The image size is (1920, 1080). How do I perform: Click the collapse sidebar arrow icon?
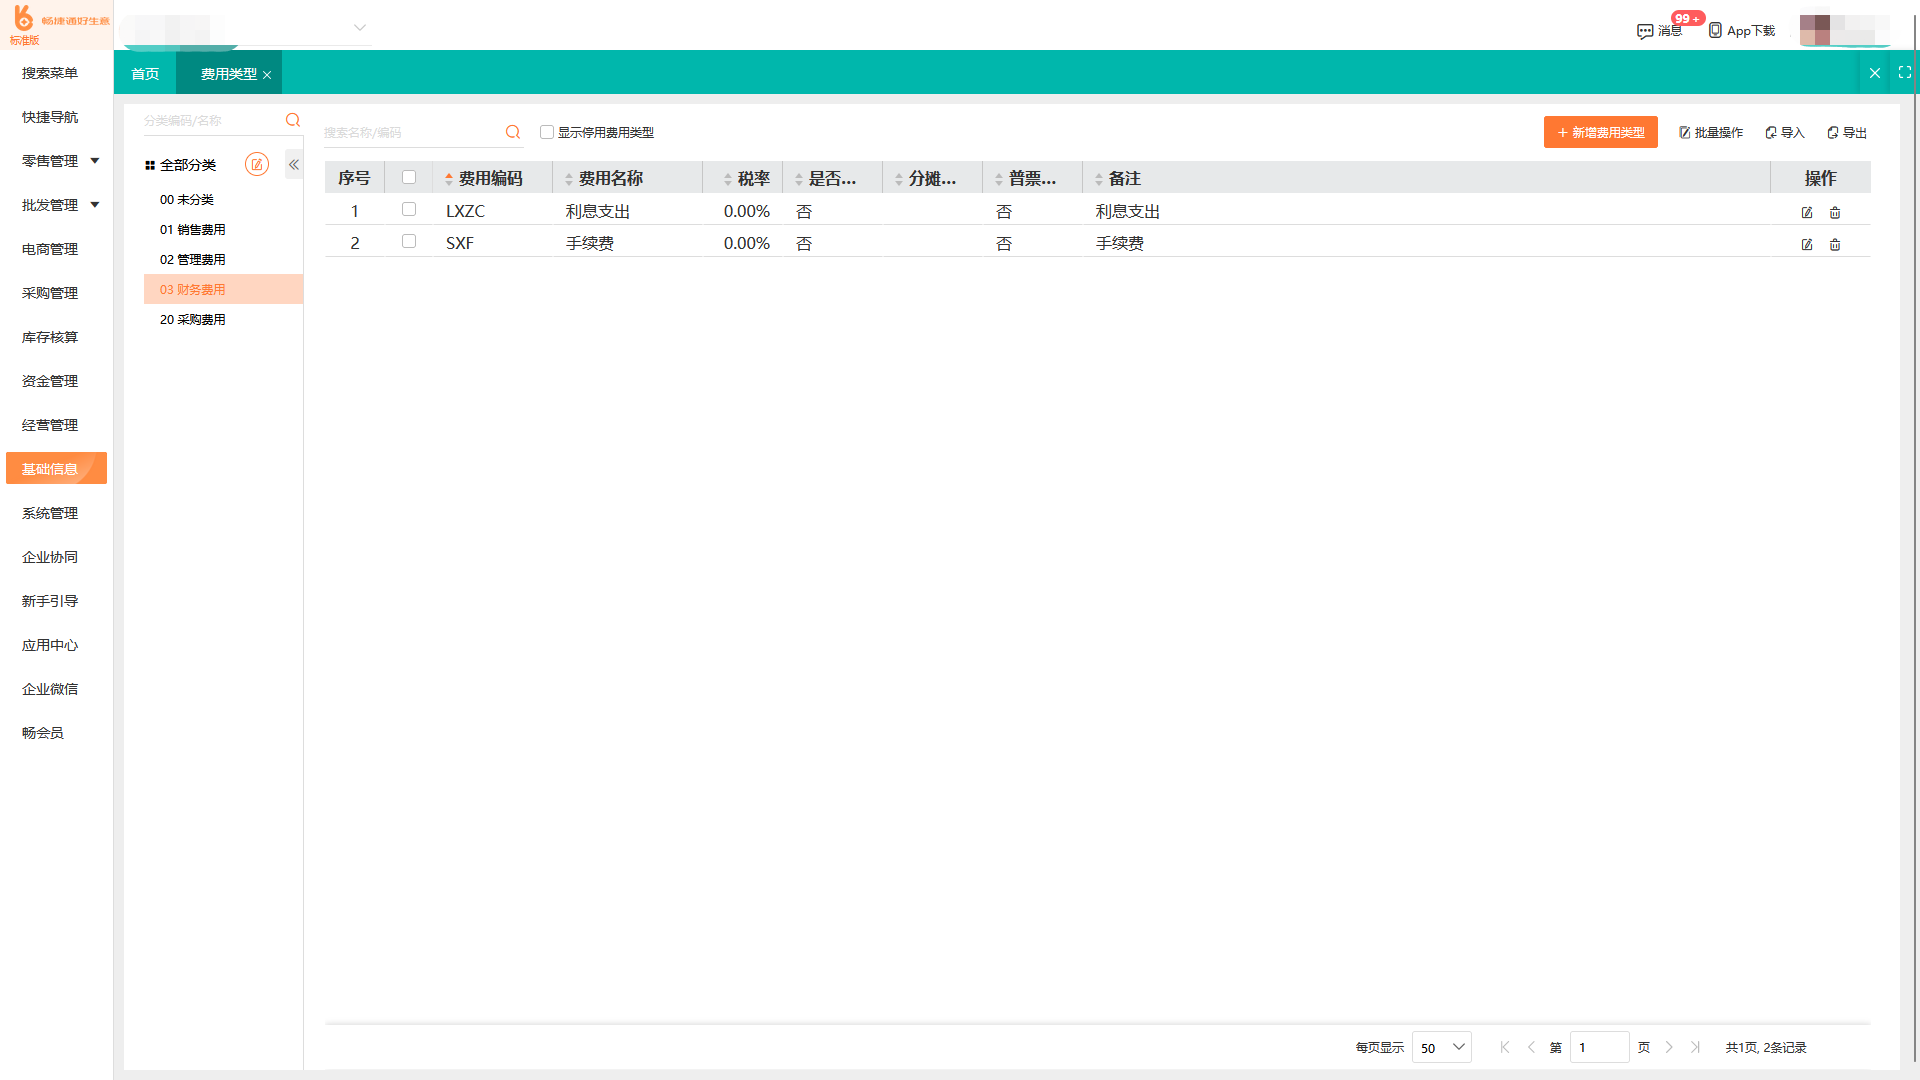[294, 165]
